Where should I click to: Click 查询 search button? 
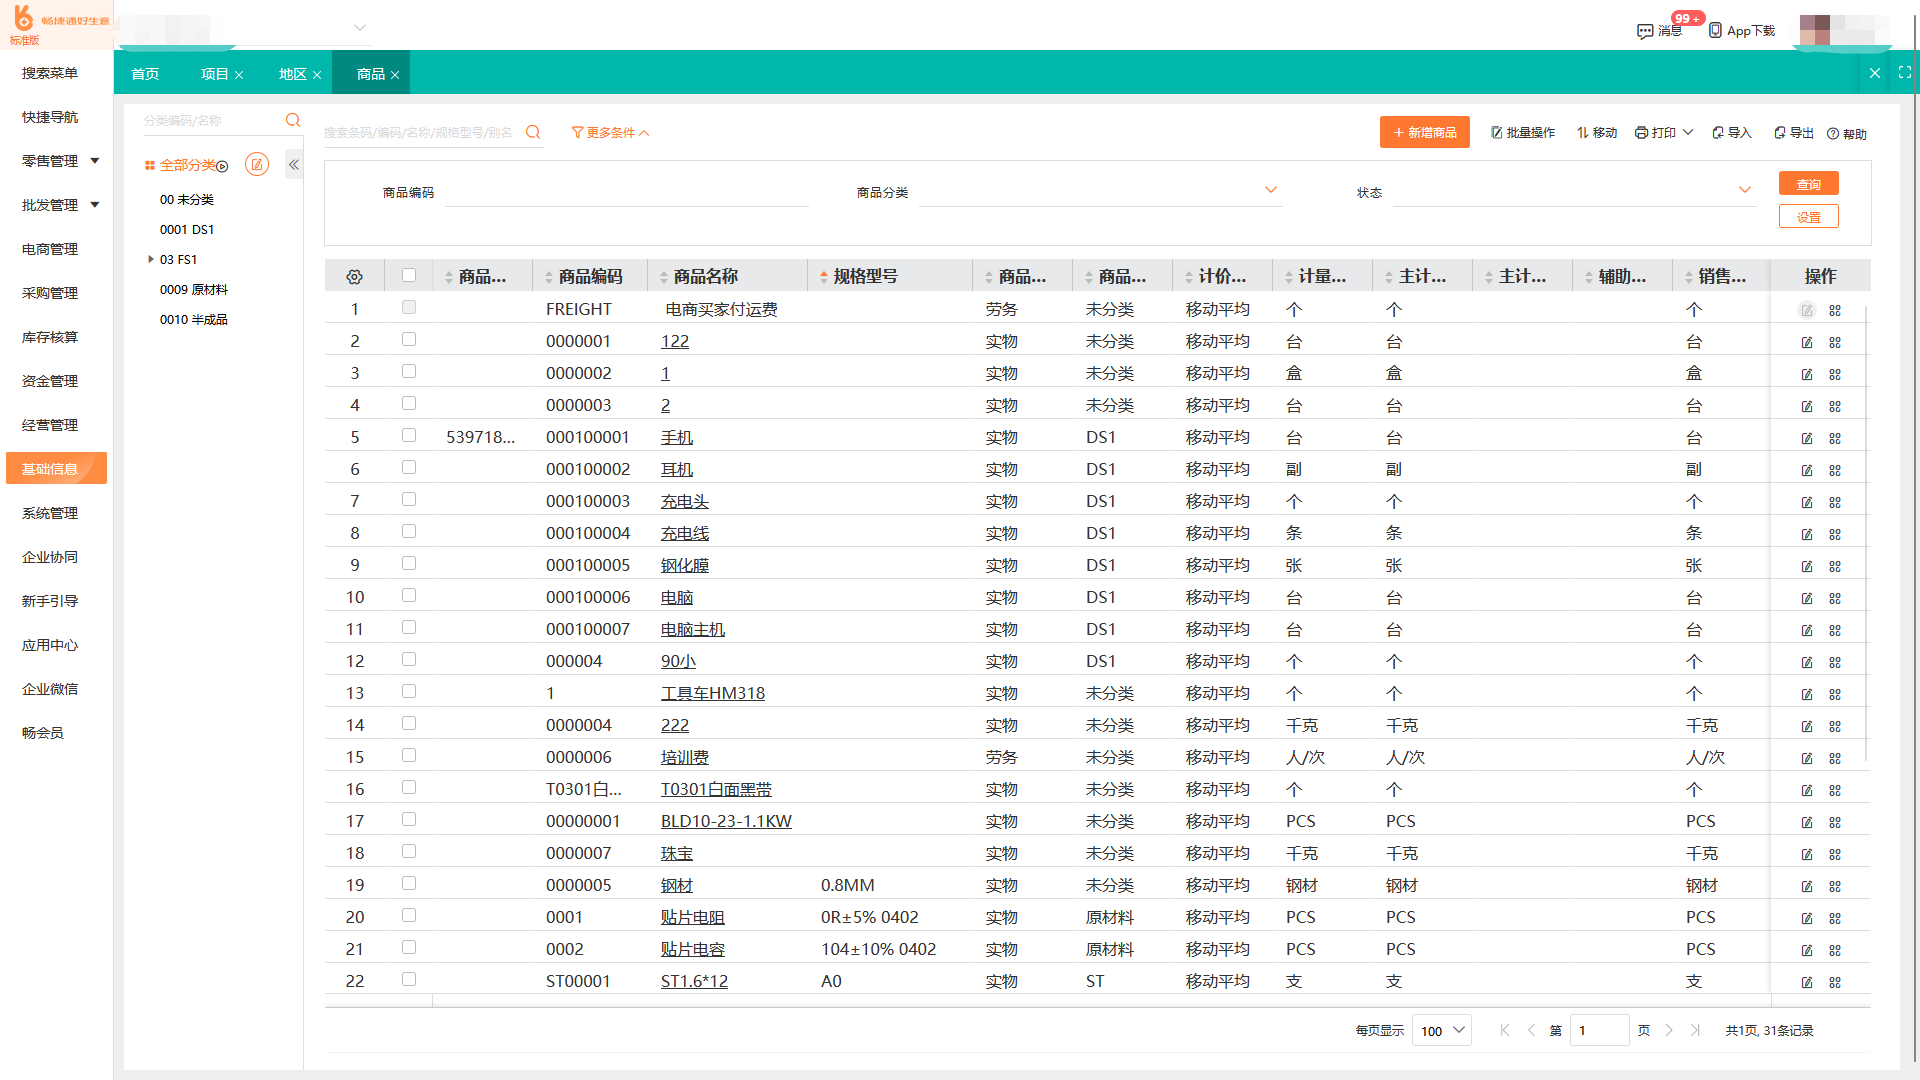pyautogui.click(x=1809, y=183)
